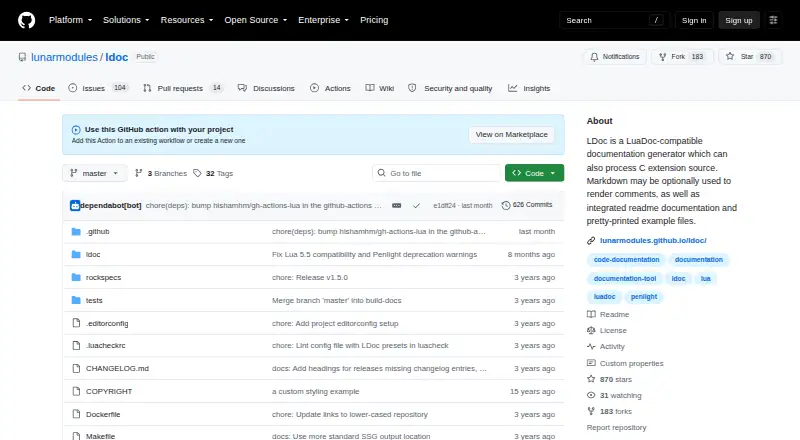Click the magnifier icon in Go to file
Image resolution: width=800 pixels, height=440 pixels.
coord(381,173)
